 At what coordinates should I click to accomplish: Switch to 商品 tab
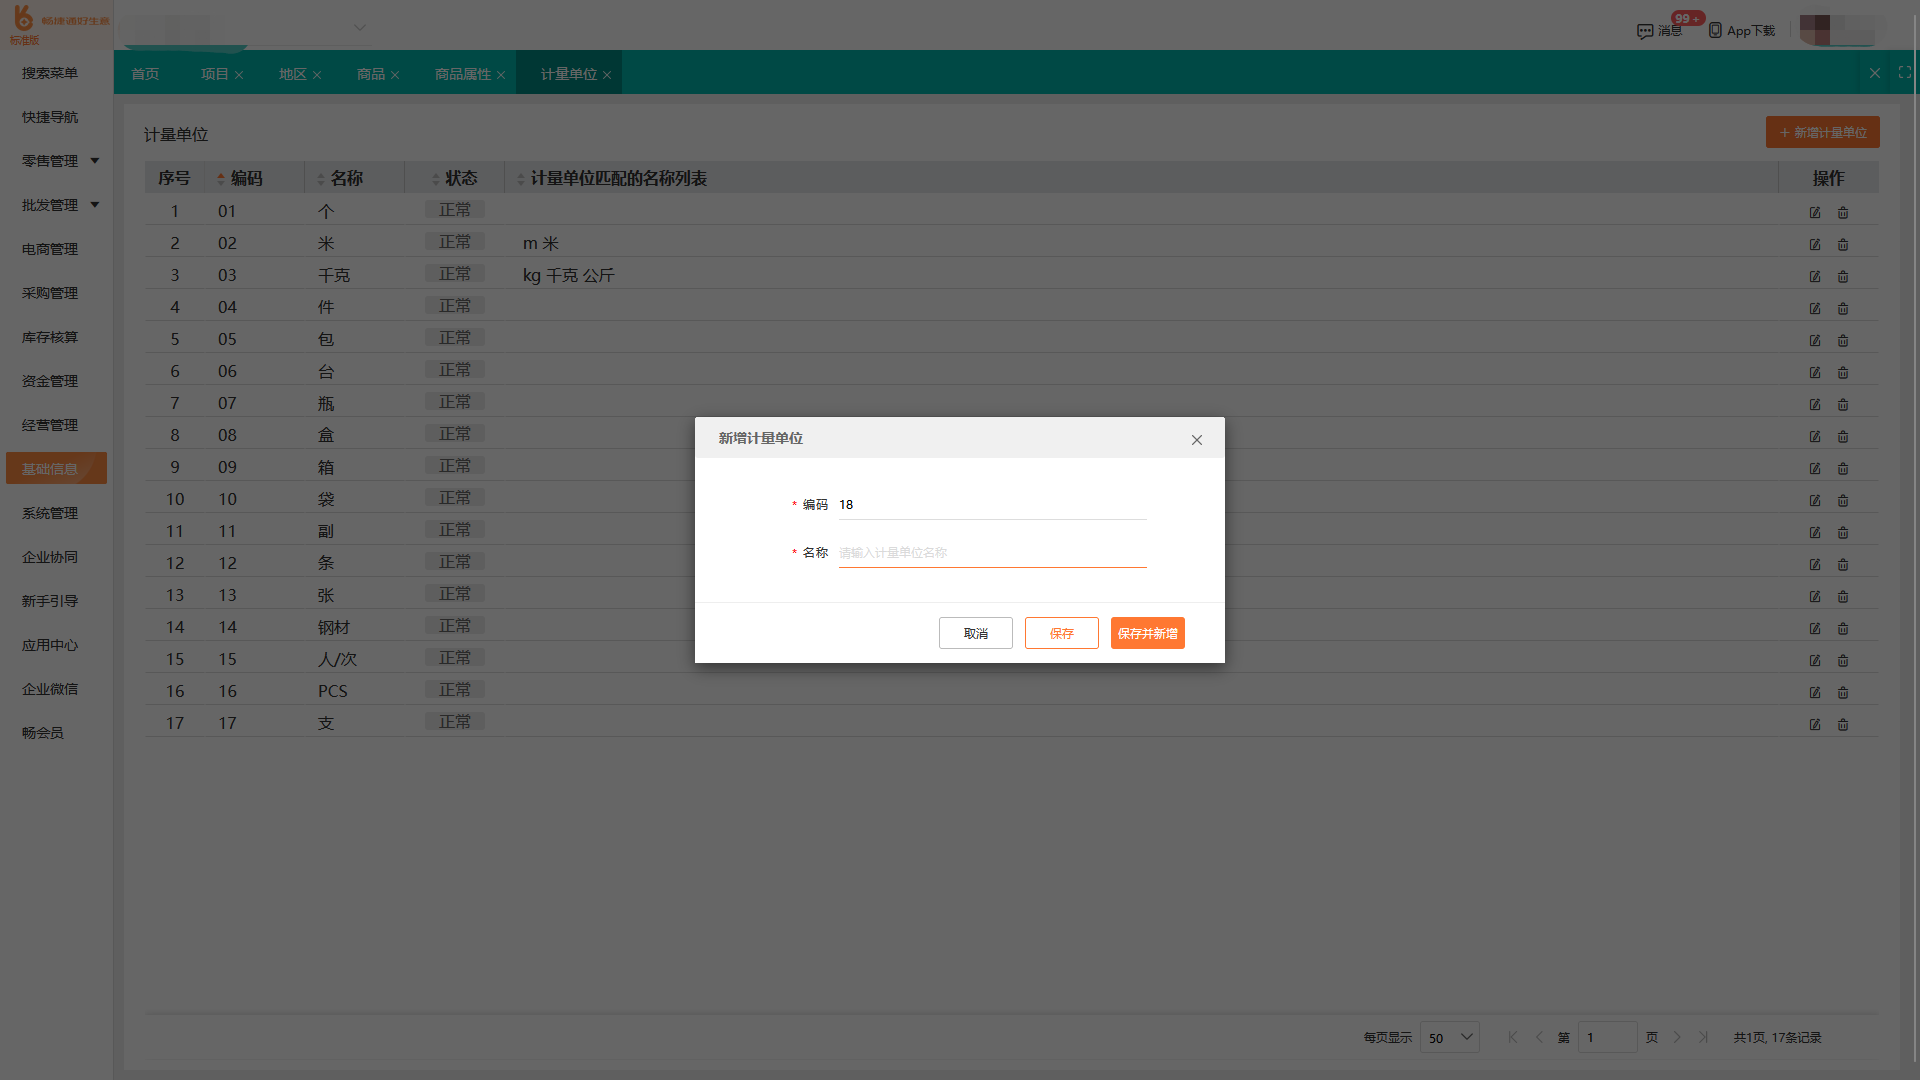tap(371, 73)
